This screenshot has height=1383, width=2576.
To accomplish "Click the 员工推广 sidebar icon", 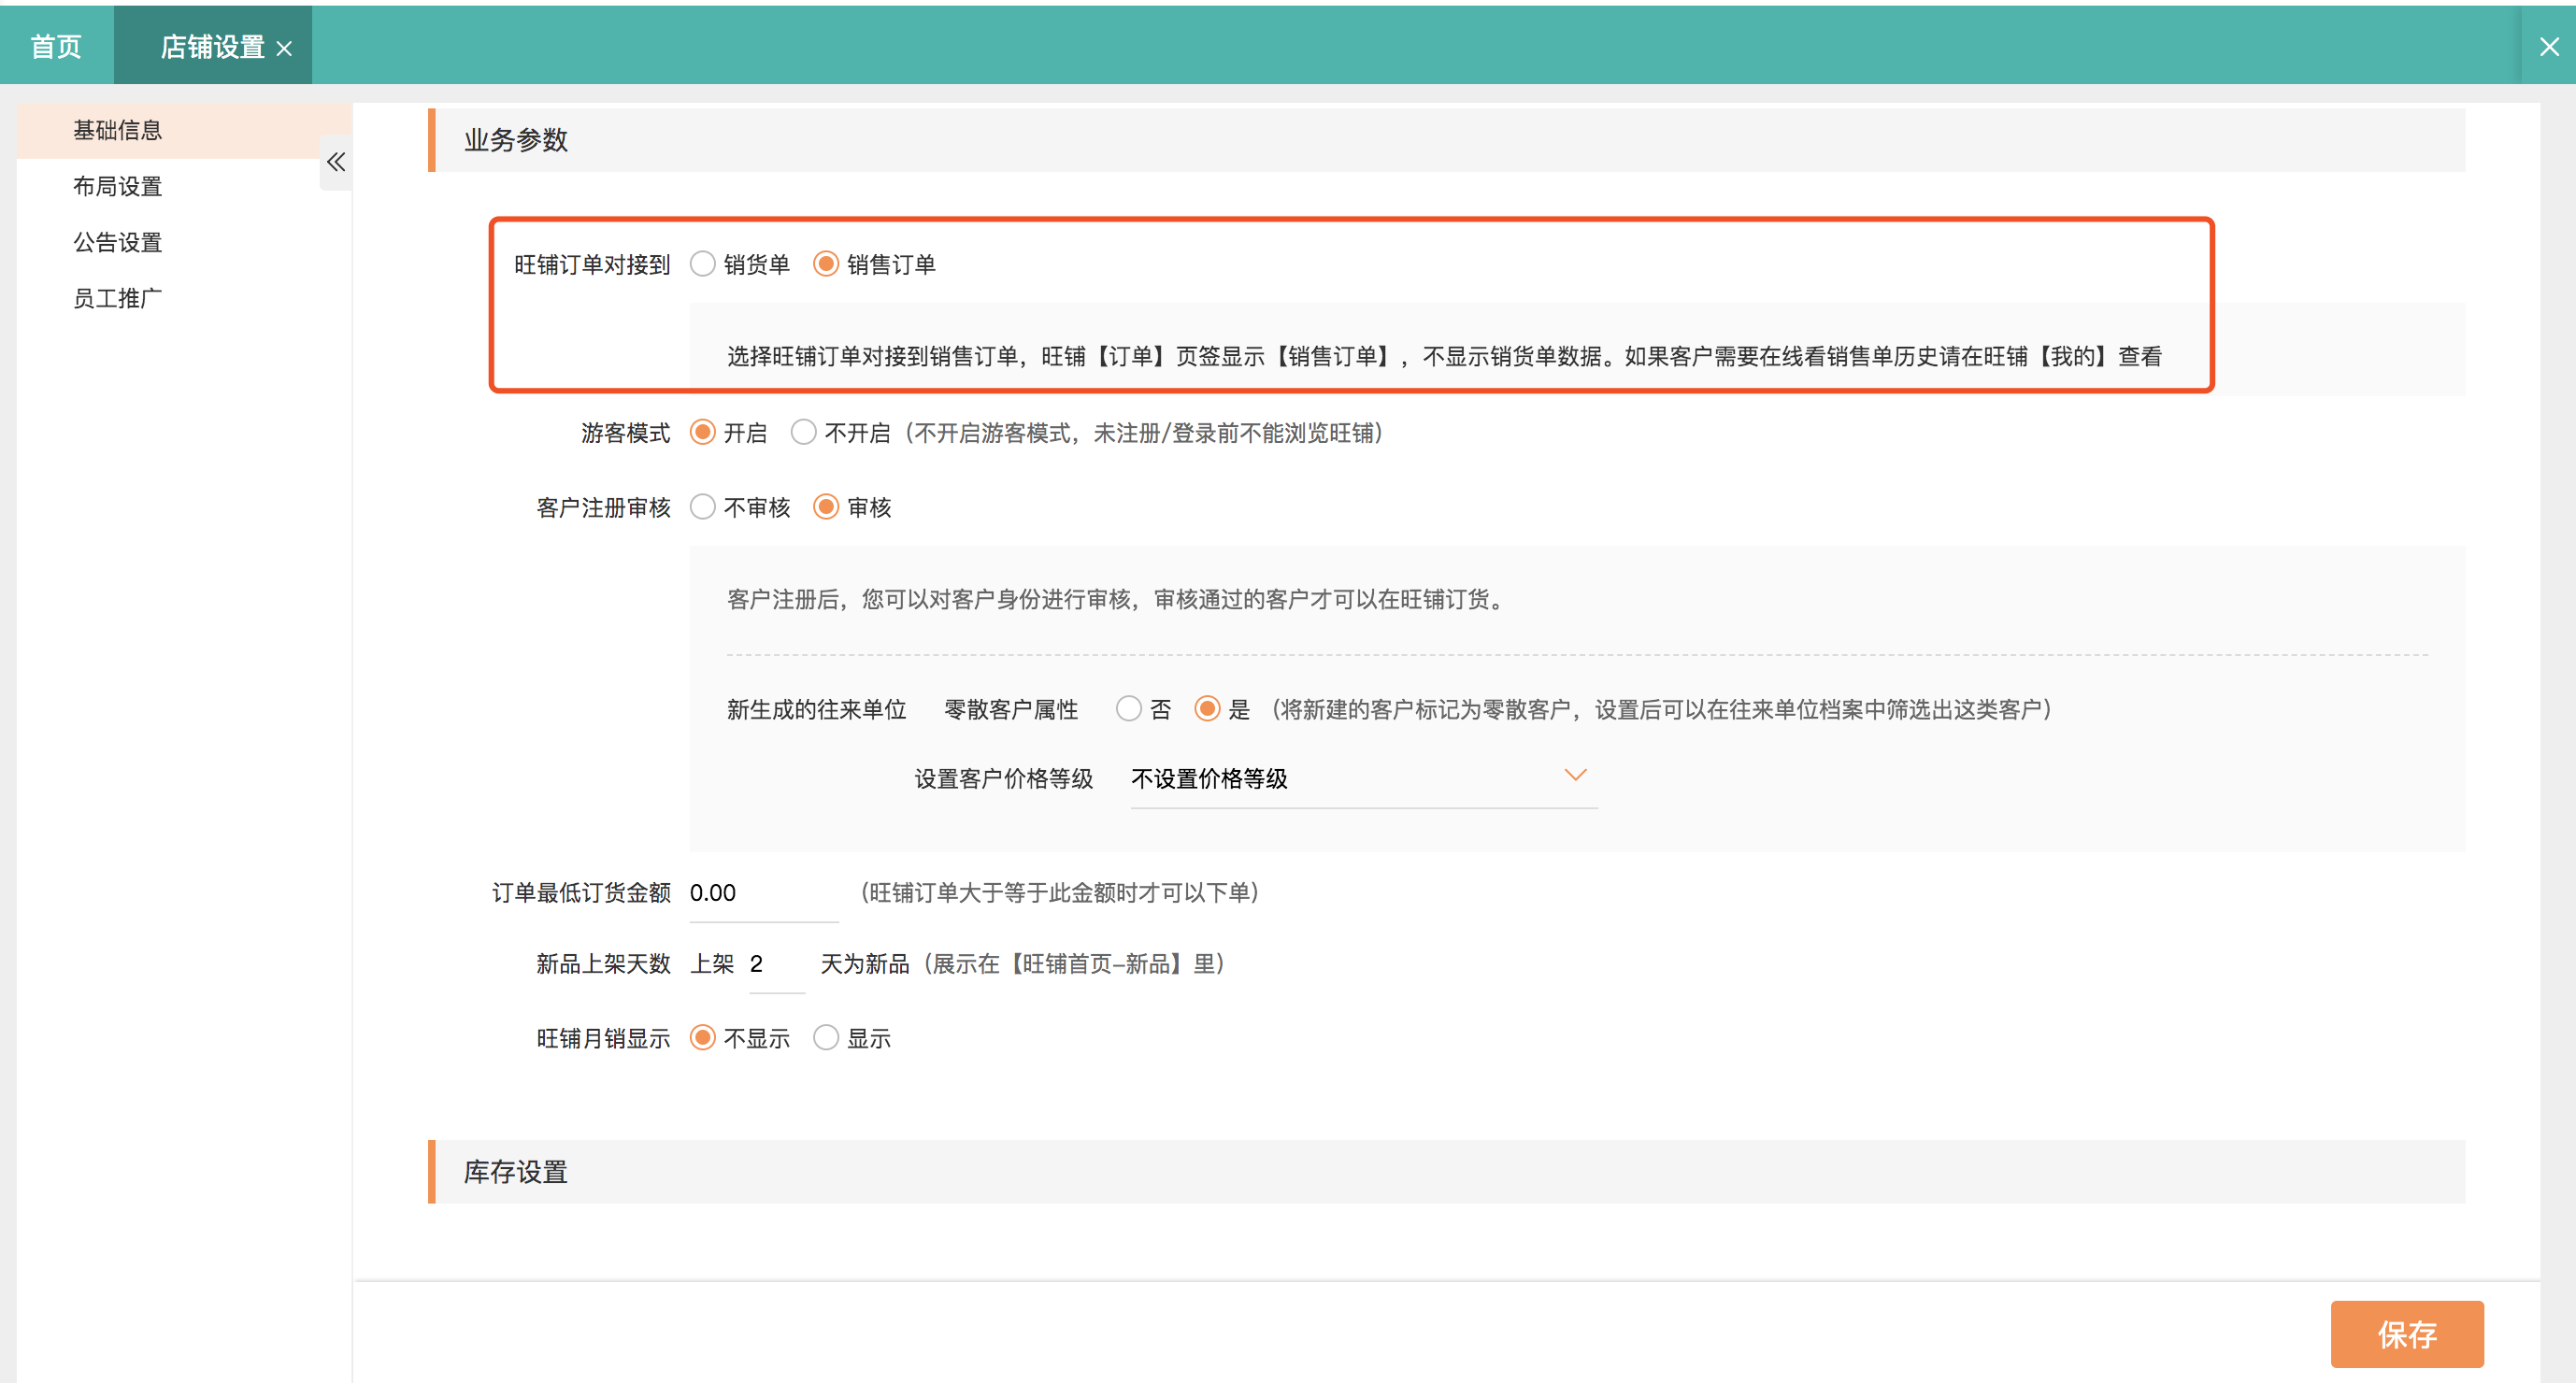I will click(120, 296).
